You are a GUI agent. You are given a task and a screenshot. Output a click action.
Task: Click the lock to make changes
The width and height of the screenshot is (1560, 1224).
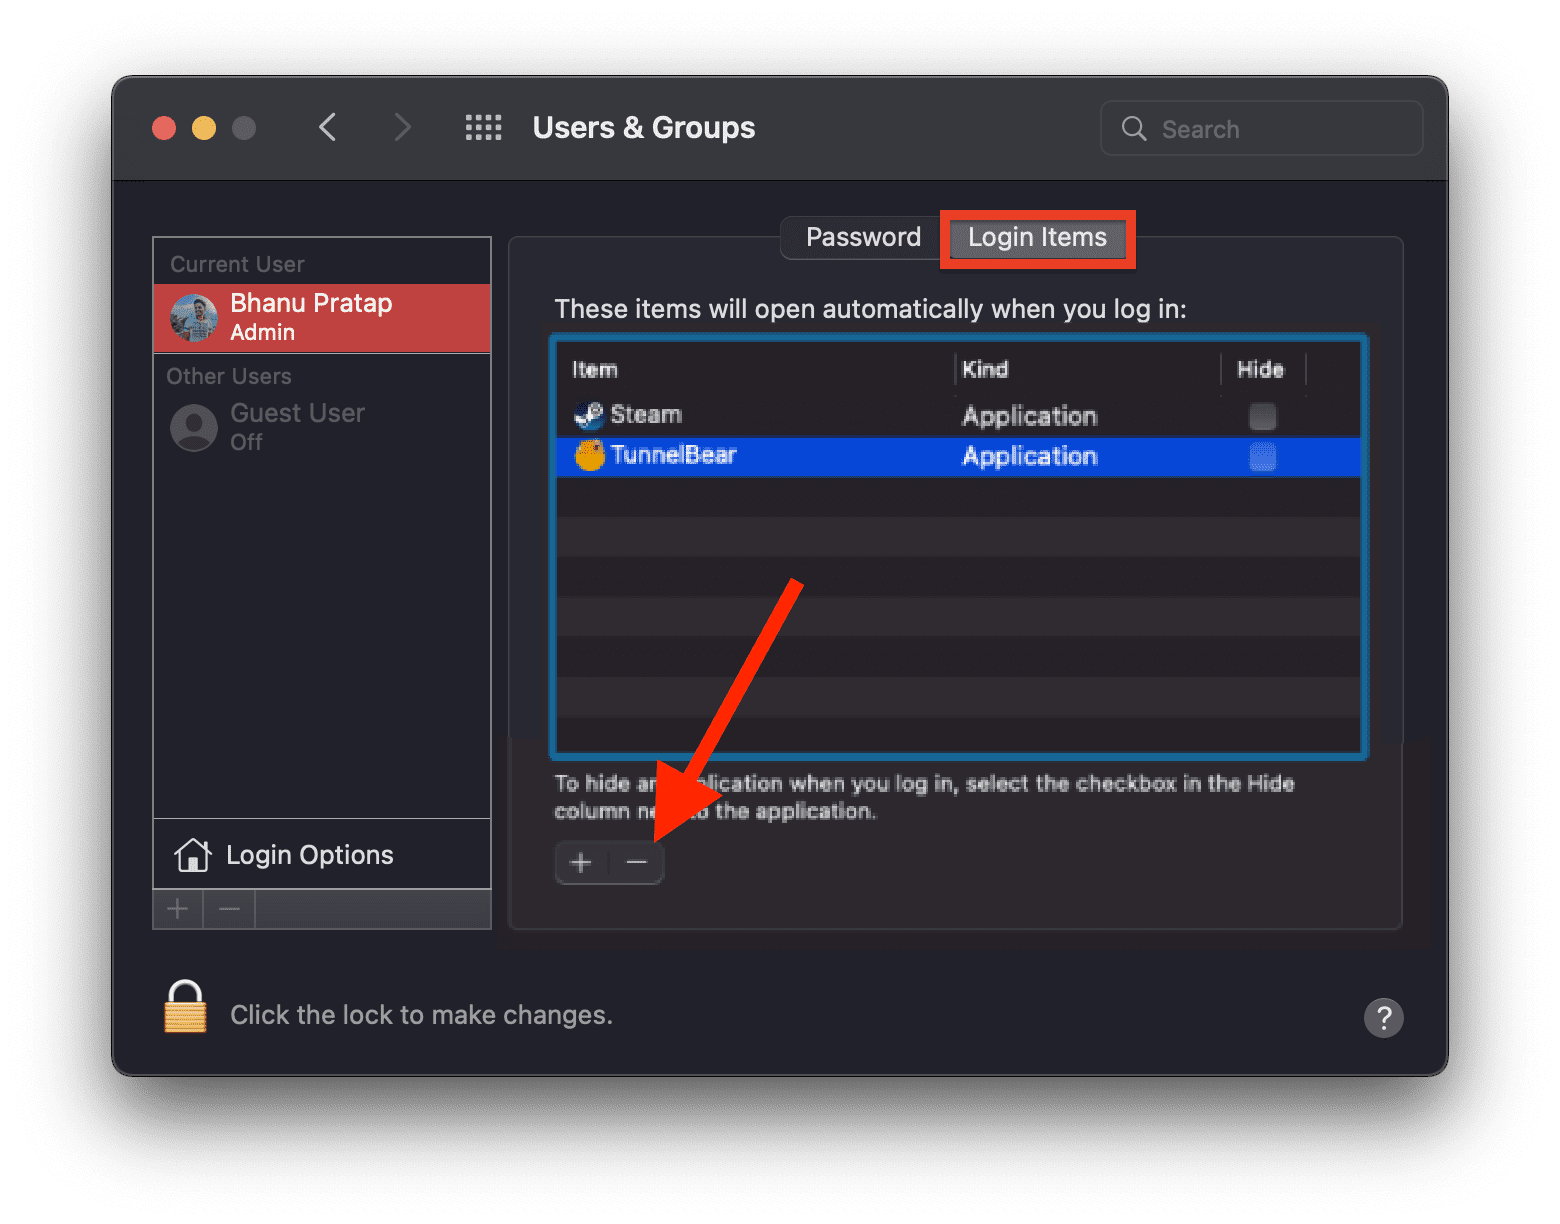[x=186, y=1006]
